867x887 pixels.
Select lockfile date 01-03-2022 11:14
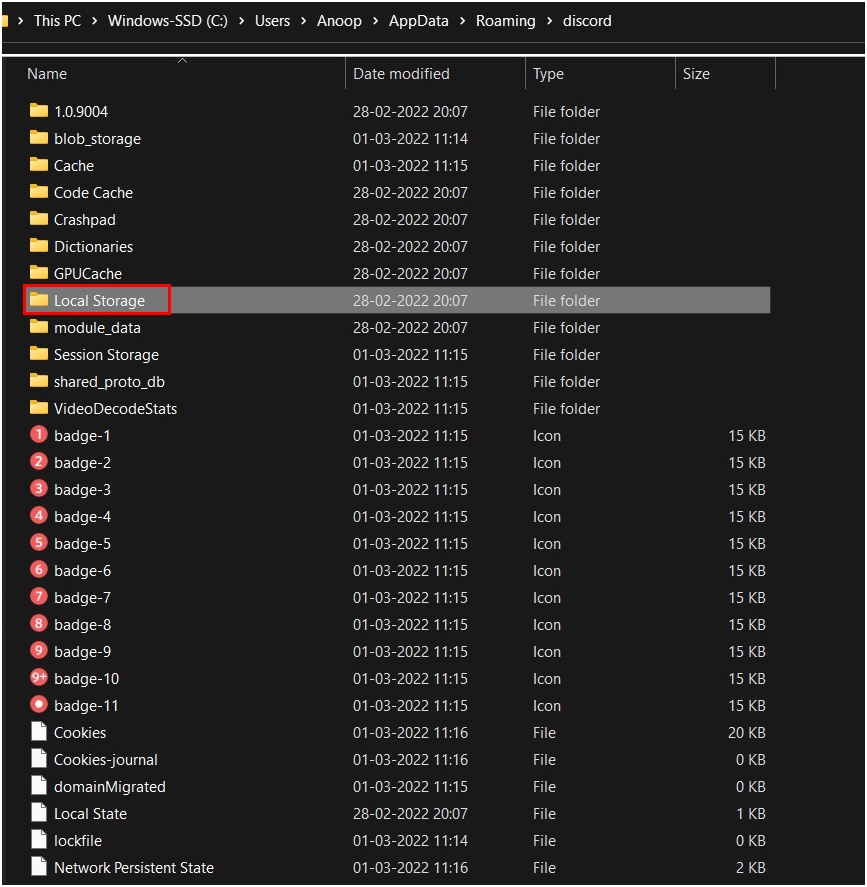click(x=410, y=841)
